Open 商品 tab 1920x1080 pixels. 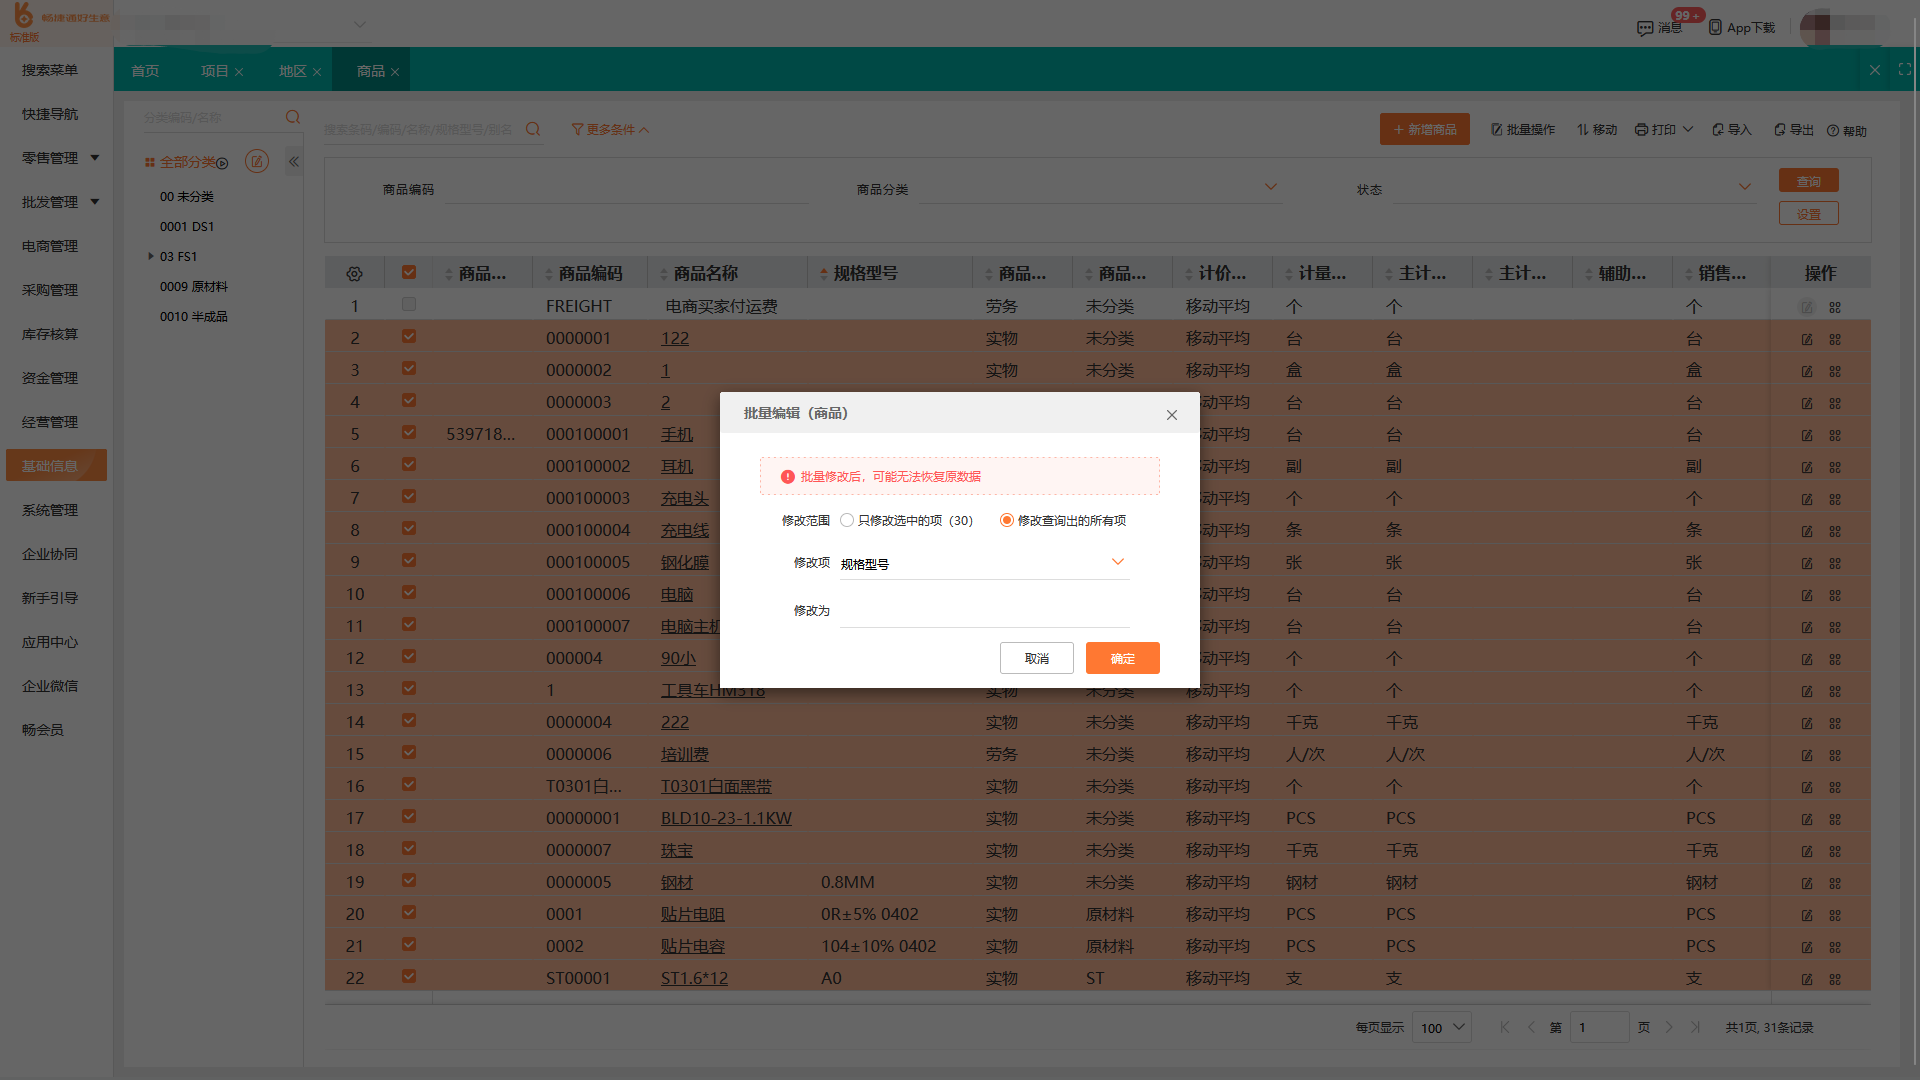click(x=373, y=70)
